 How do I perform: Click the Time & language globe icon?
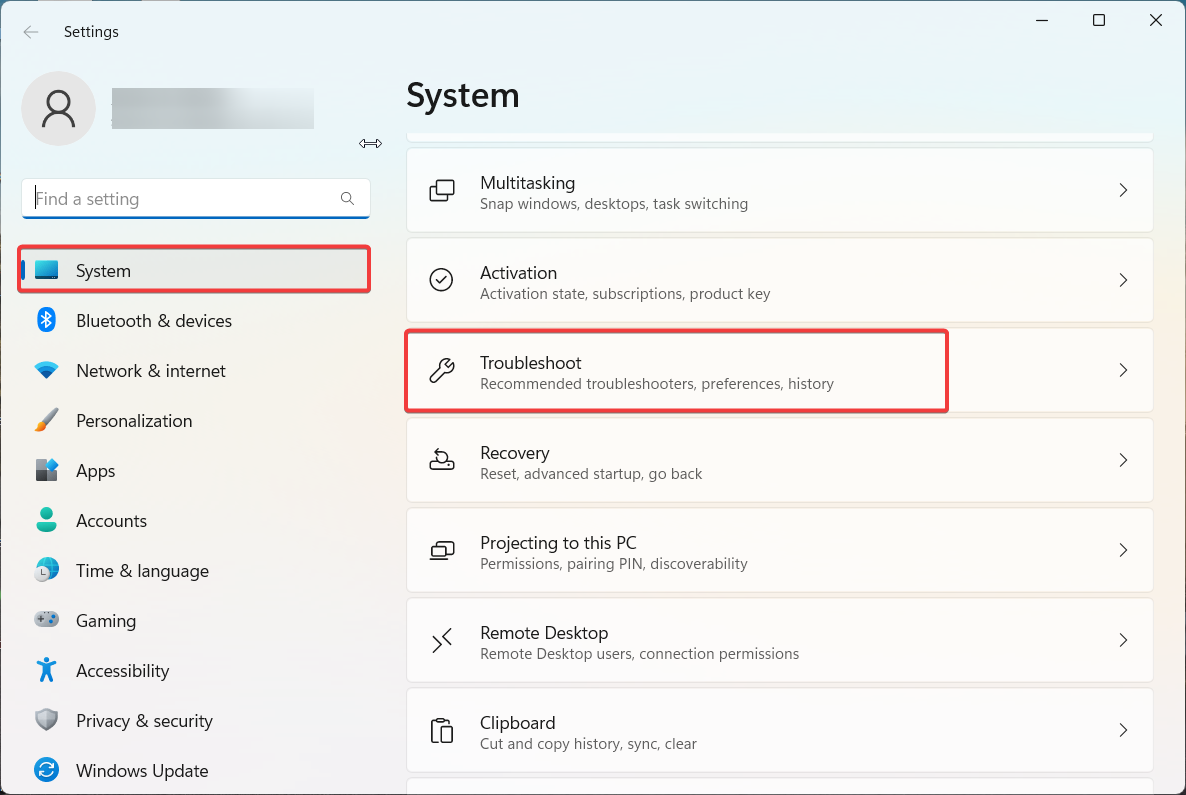(46, 570)
